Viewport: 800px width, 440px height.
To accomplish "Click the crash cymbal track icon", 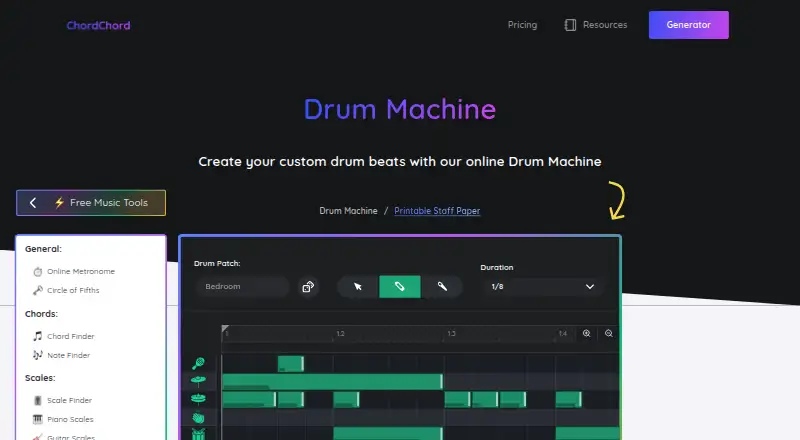I will click(x=198, y=380).
